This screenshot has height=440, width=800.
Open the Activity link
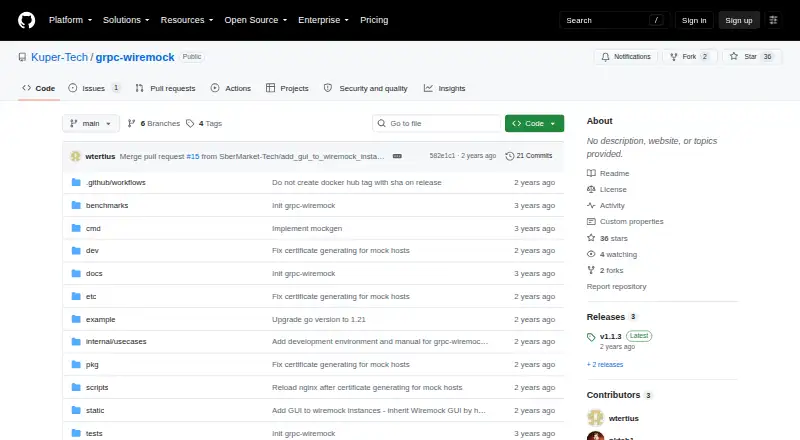(x=606, y=205)
